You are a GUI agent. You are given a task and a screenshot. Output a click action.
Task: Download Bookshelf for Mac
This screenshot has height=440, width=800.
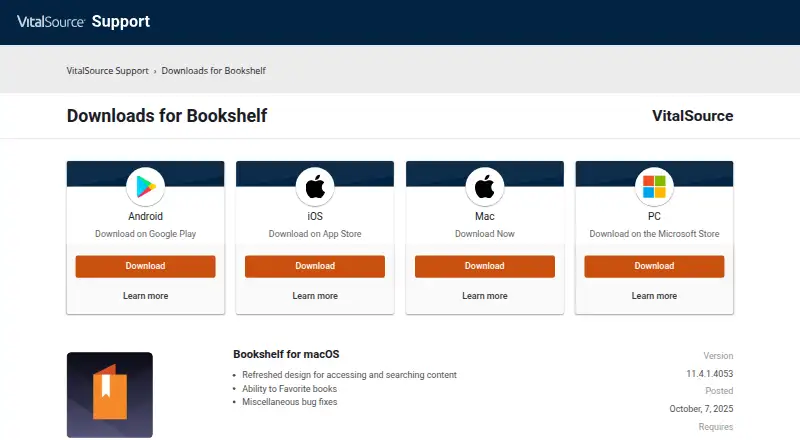point(485,266)
